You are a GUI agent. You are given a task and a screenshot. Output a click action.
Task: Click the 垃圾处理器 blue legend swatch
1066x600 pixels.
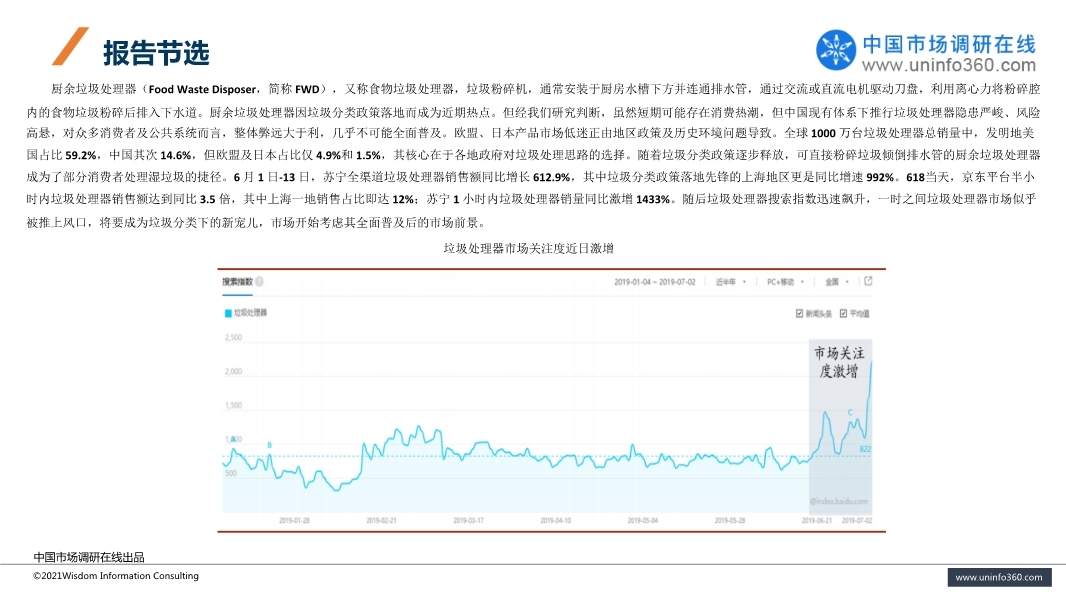click(x=228, y=313)
